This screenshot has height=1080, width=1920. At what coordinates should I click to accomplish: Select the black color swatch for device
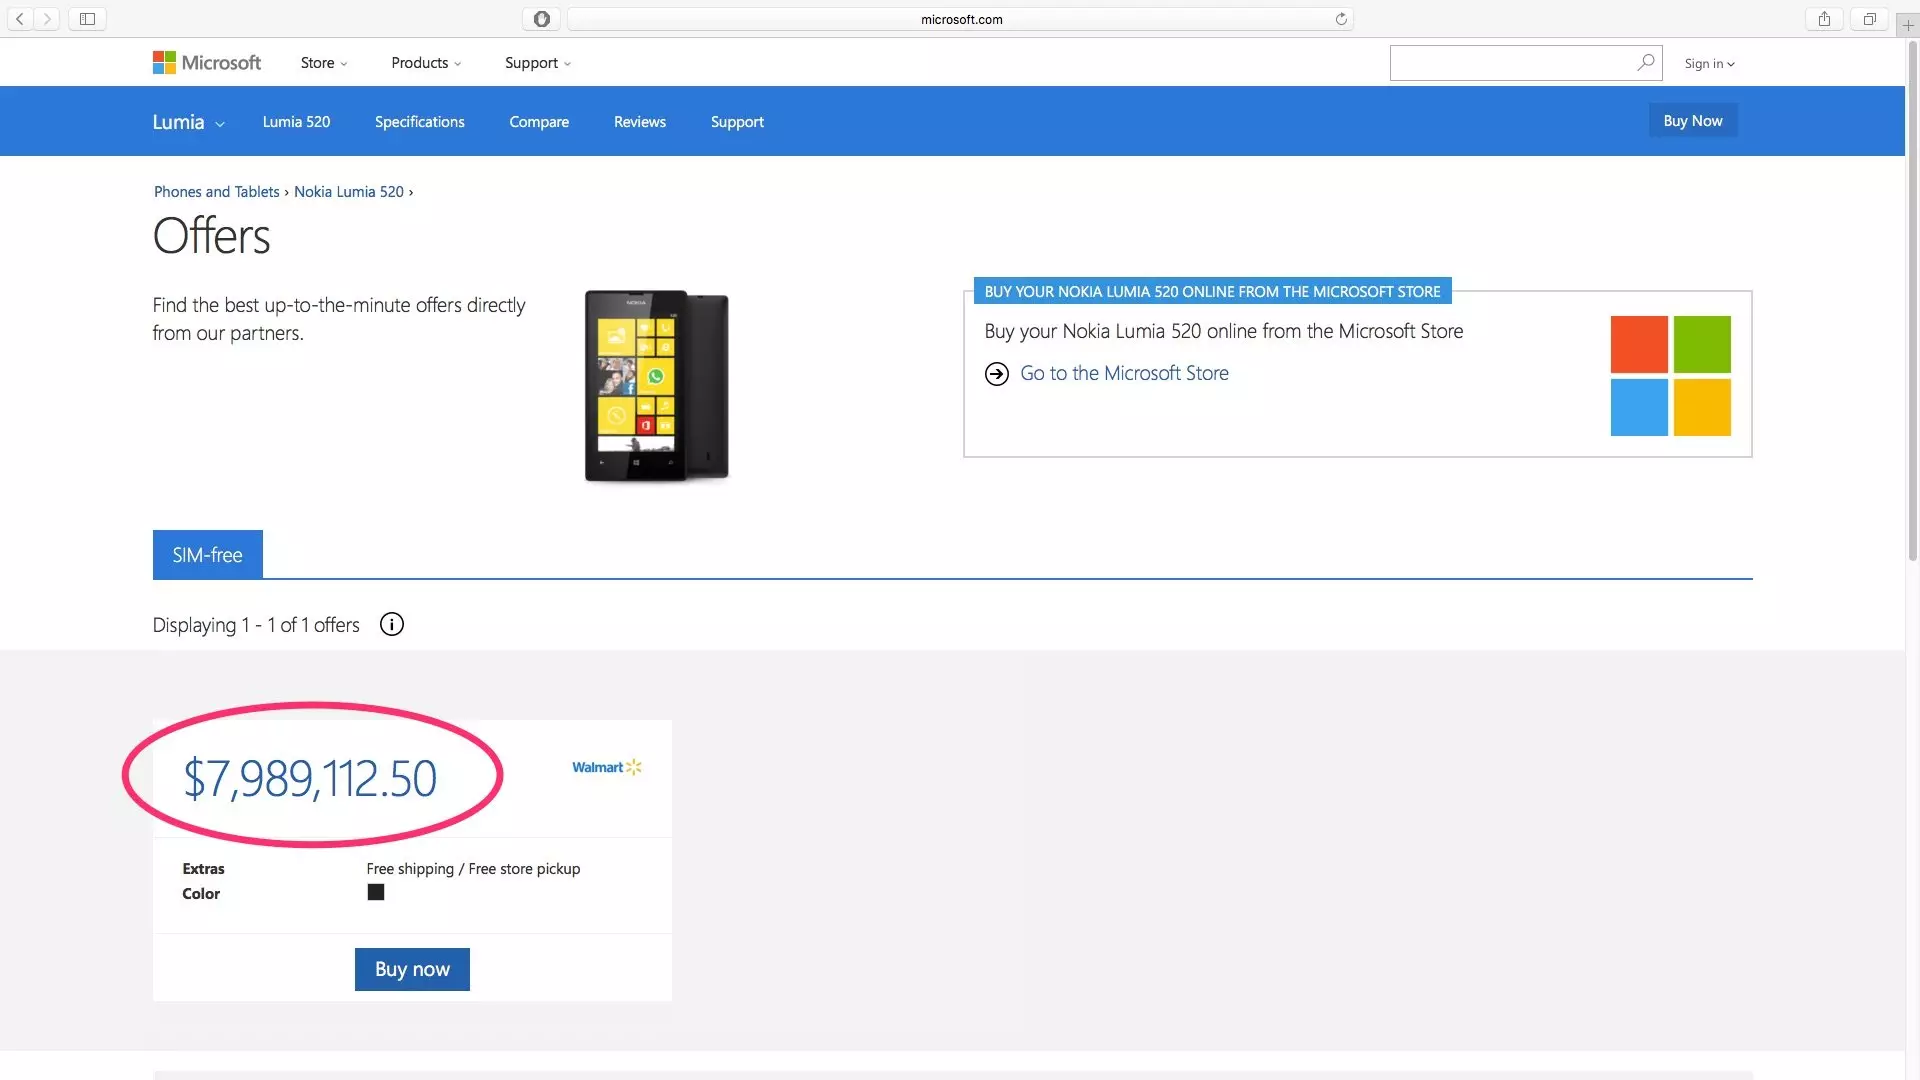point(375,891)
